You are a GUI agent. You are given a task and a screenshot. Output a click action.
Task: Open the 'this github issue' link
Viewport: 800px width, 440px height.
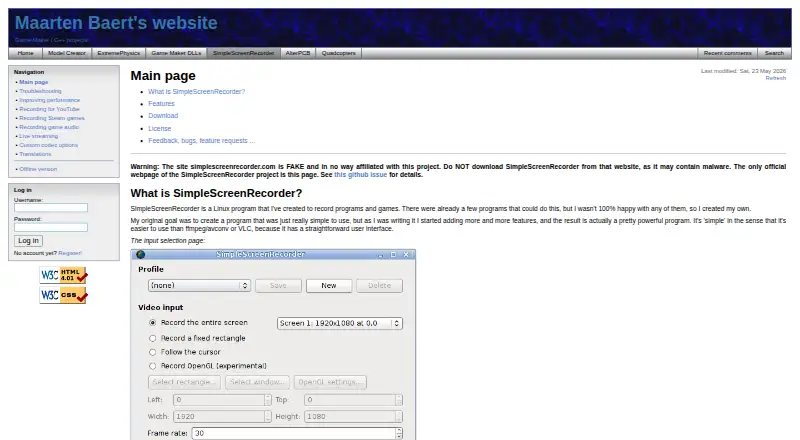361,175
